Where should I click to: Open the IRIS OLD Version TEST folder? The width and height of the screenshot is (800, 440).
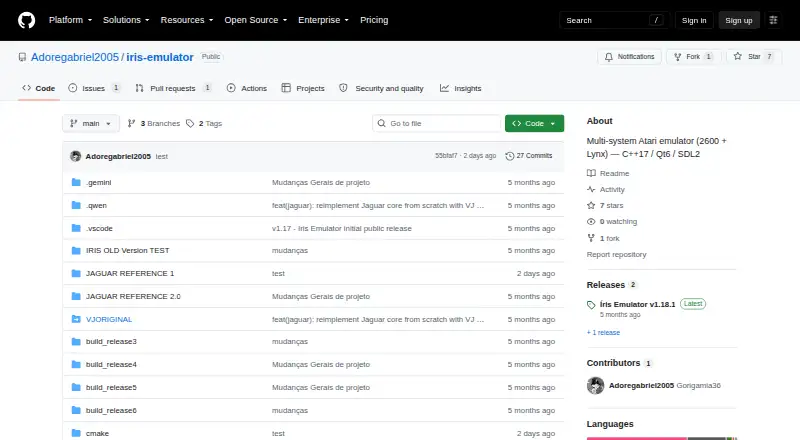(128, 251)
